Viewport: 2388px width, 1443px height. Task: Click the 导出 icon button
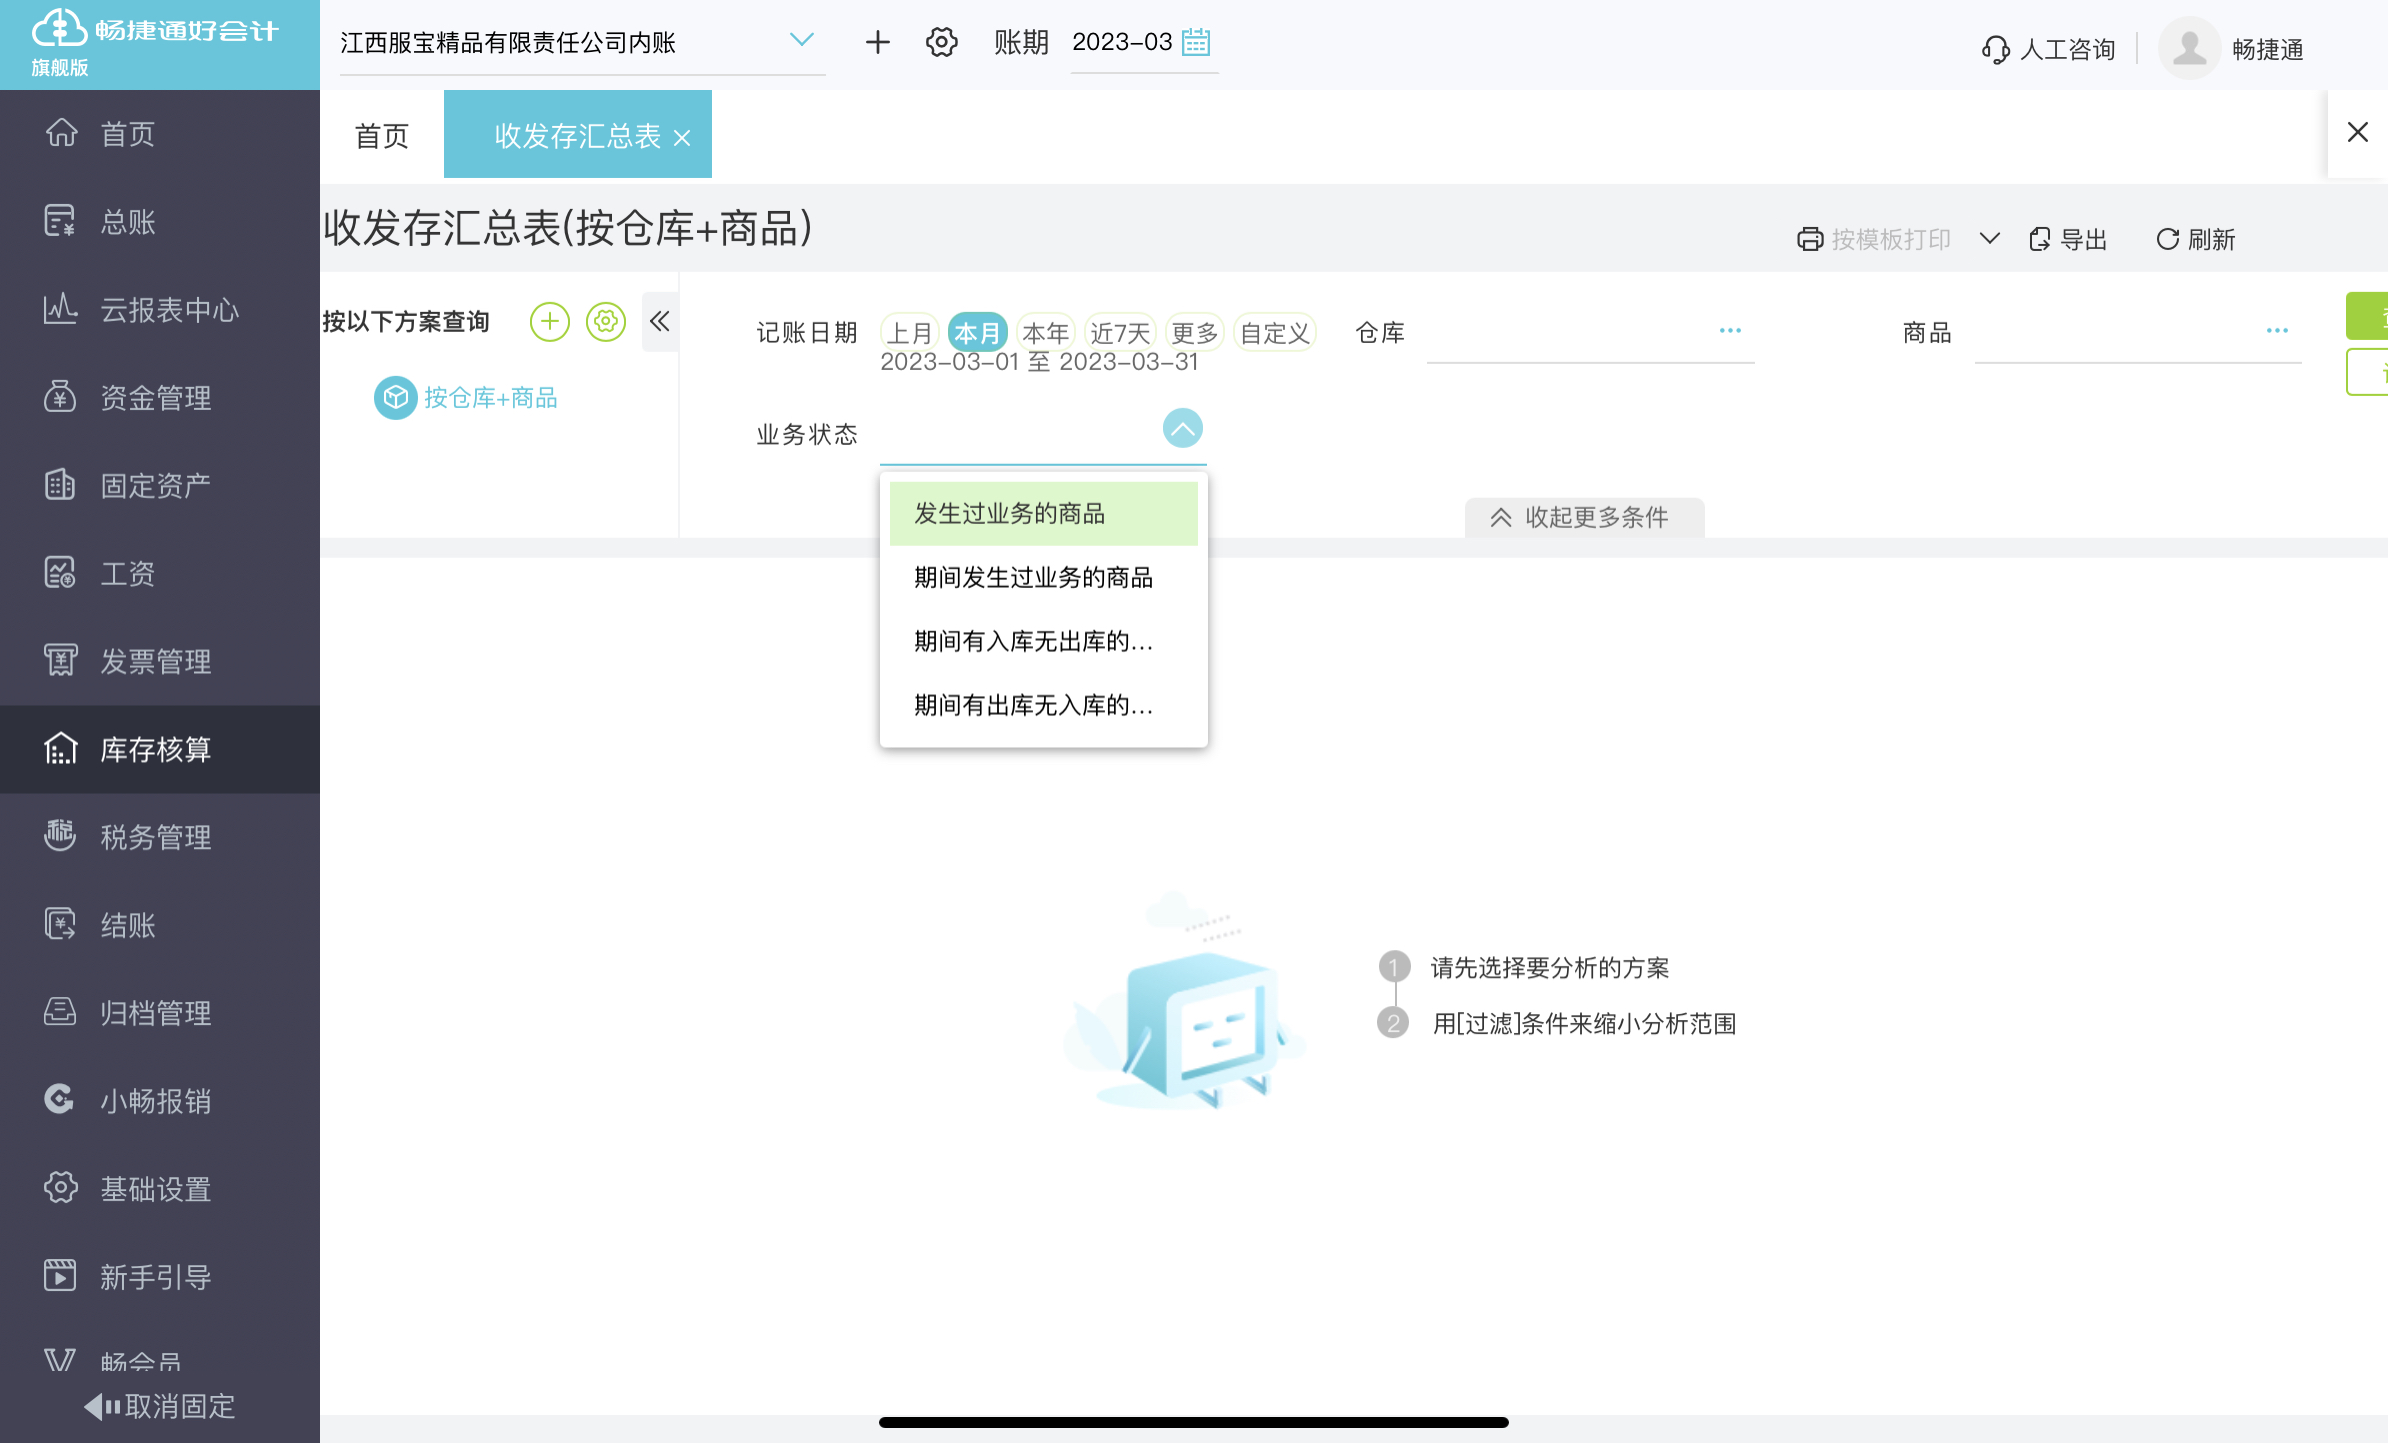2042,239
